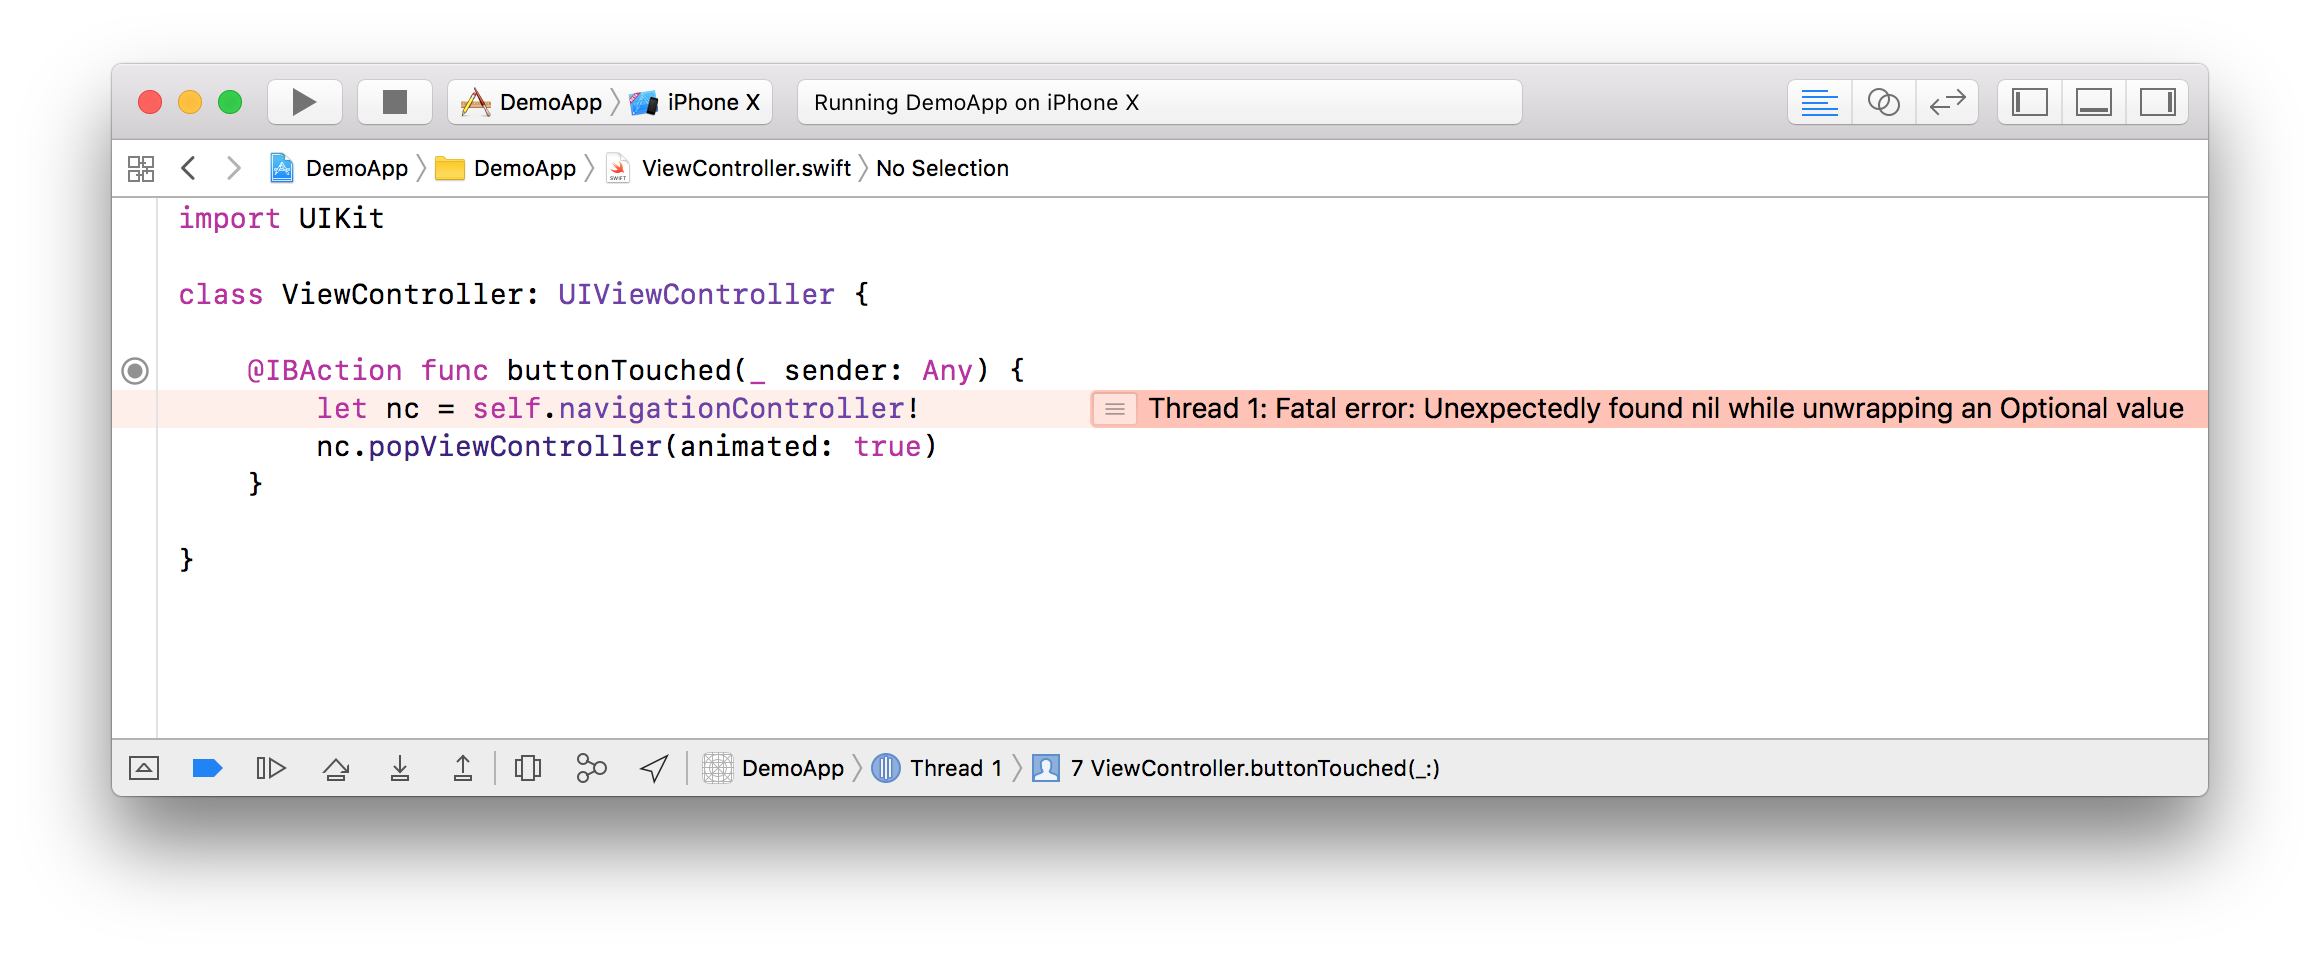The width and height of the screenshot is (2320, 956).
Task: Step into the current function
Action: pyautogui.click(x=400, y=767)
